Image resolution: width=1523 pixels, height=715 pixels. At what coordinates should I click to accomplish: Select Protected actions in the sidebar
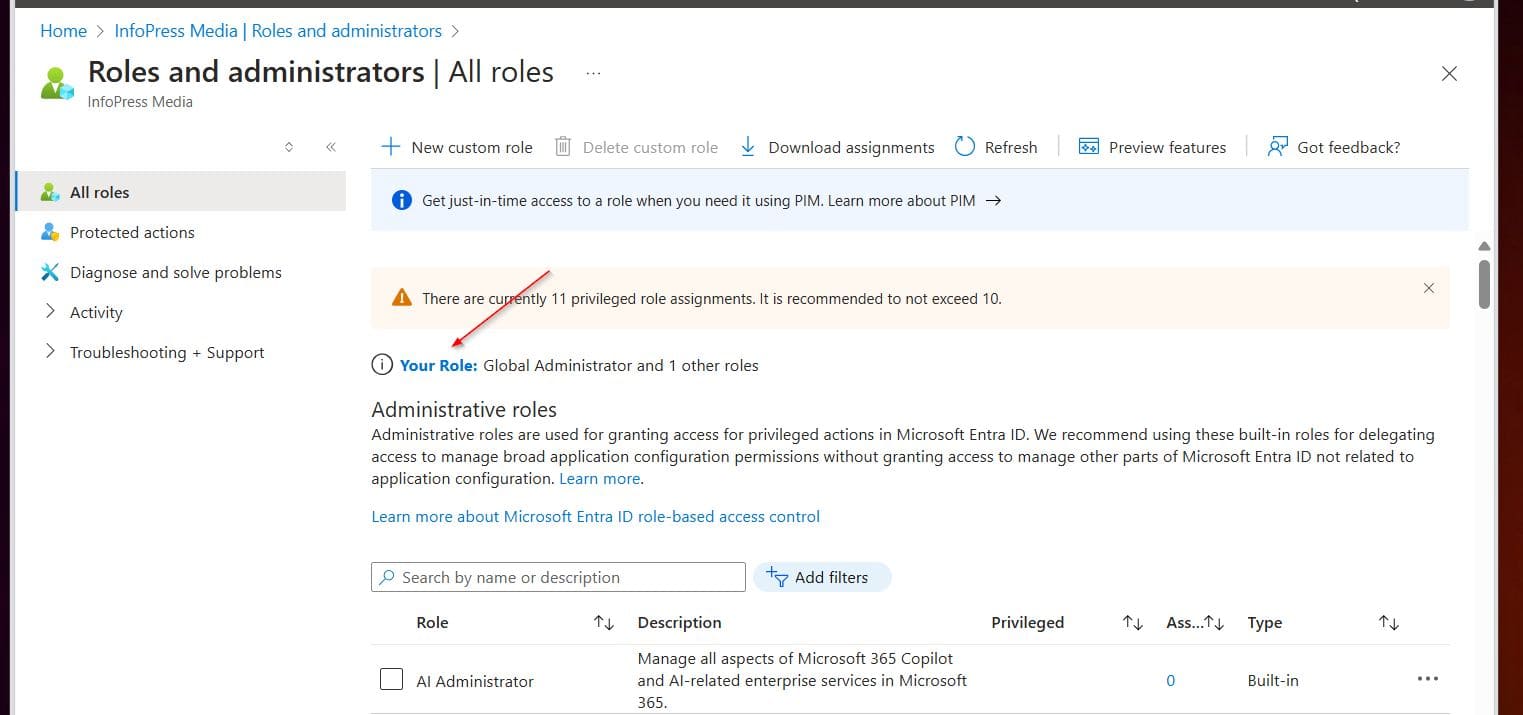[x=131, y=232]
